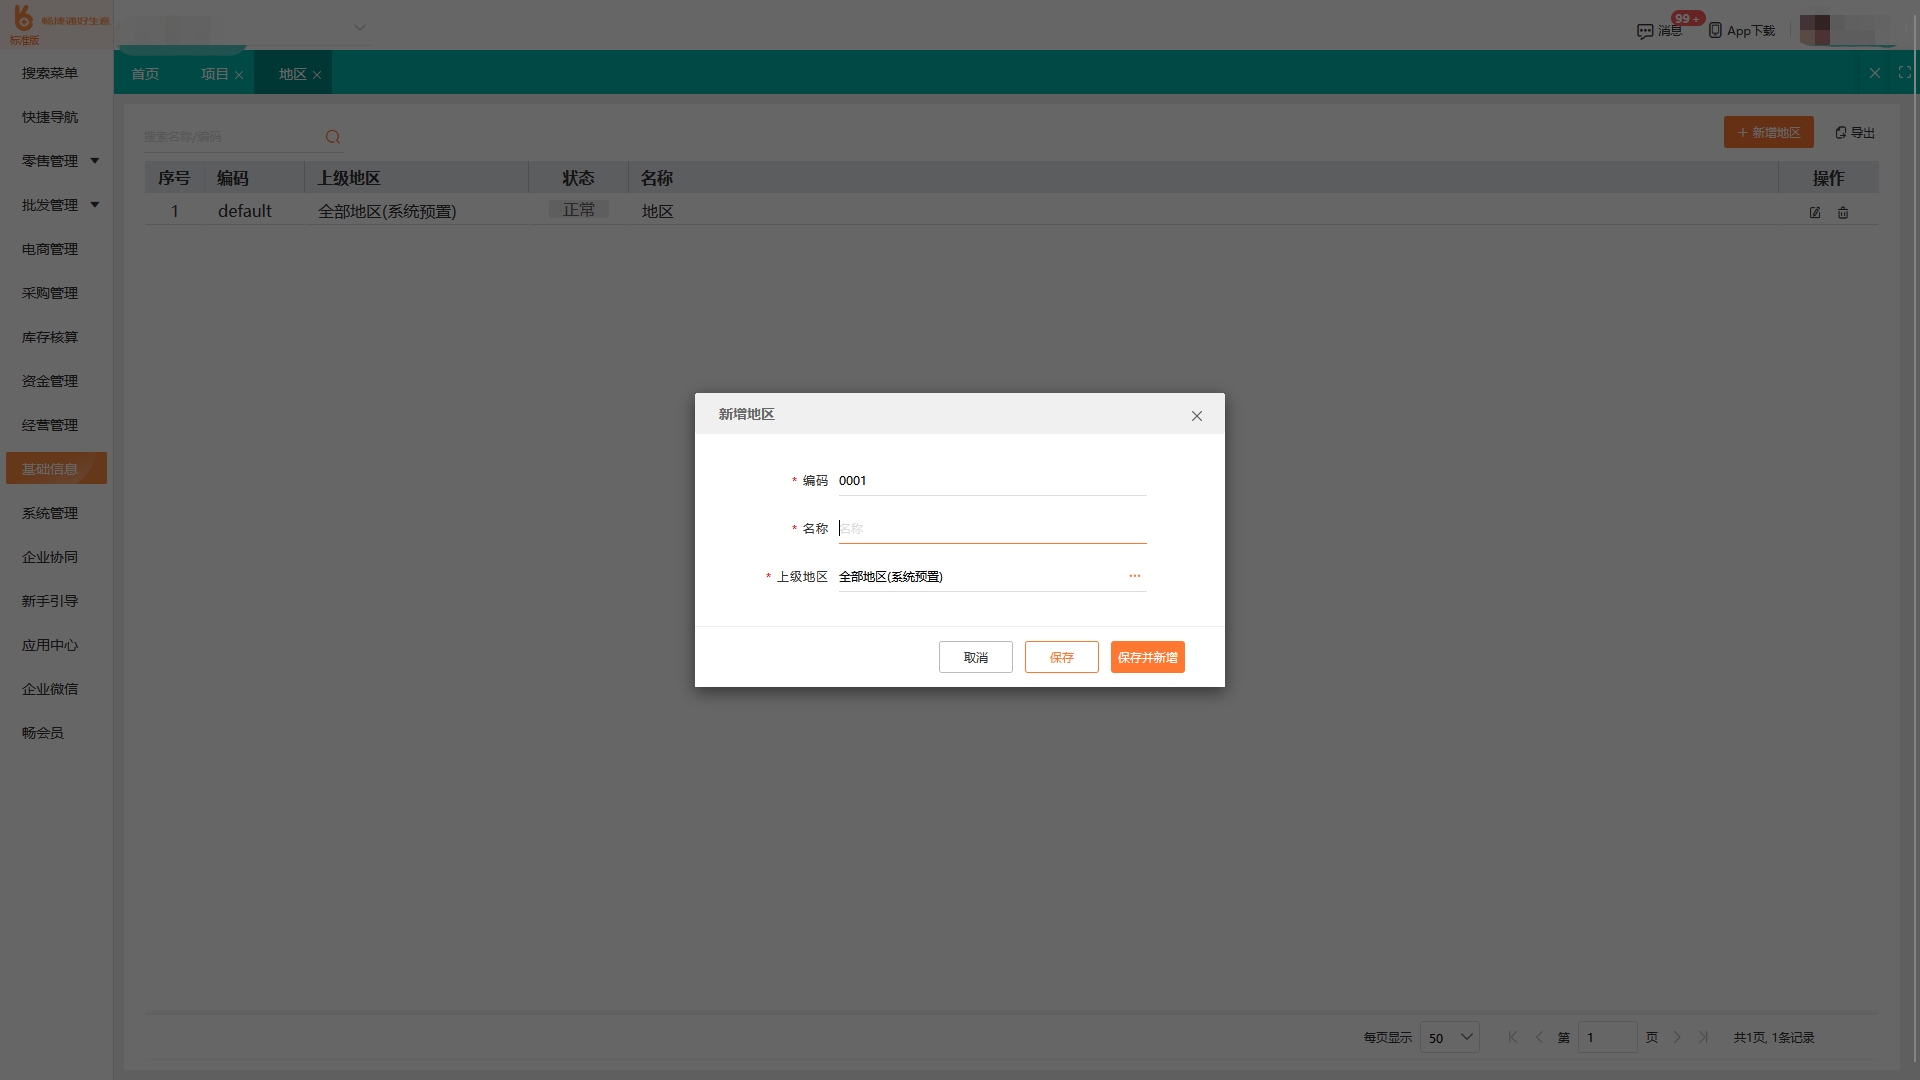Select the 地区 tab in navigation
Image resolution: width=1920 pixels, height=1080 pixels.
pyautogui.click(x=291, y=73)
